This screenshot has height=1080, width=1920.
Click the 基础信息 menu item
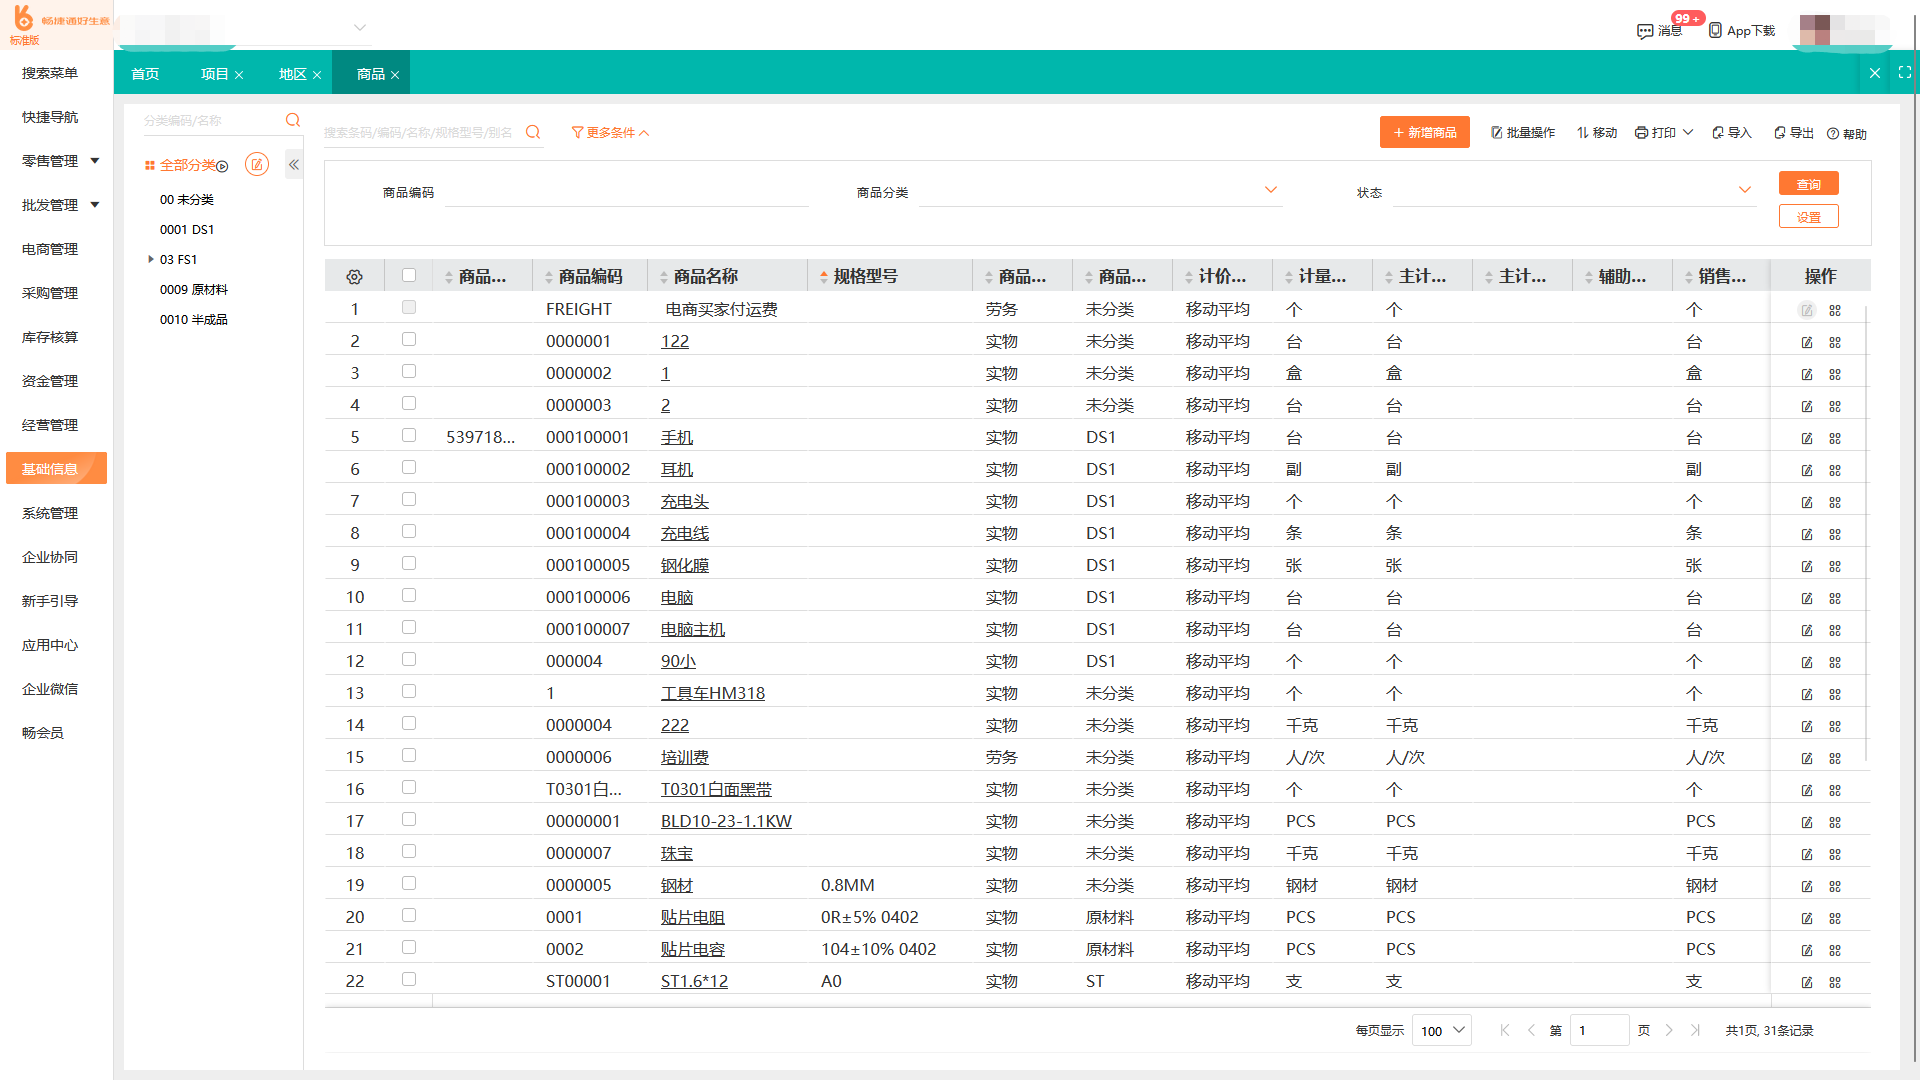point(54,468)
